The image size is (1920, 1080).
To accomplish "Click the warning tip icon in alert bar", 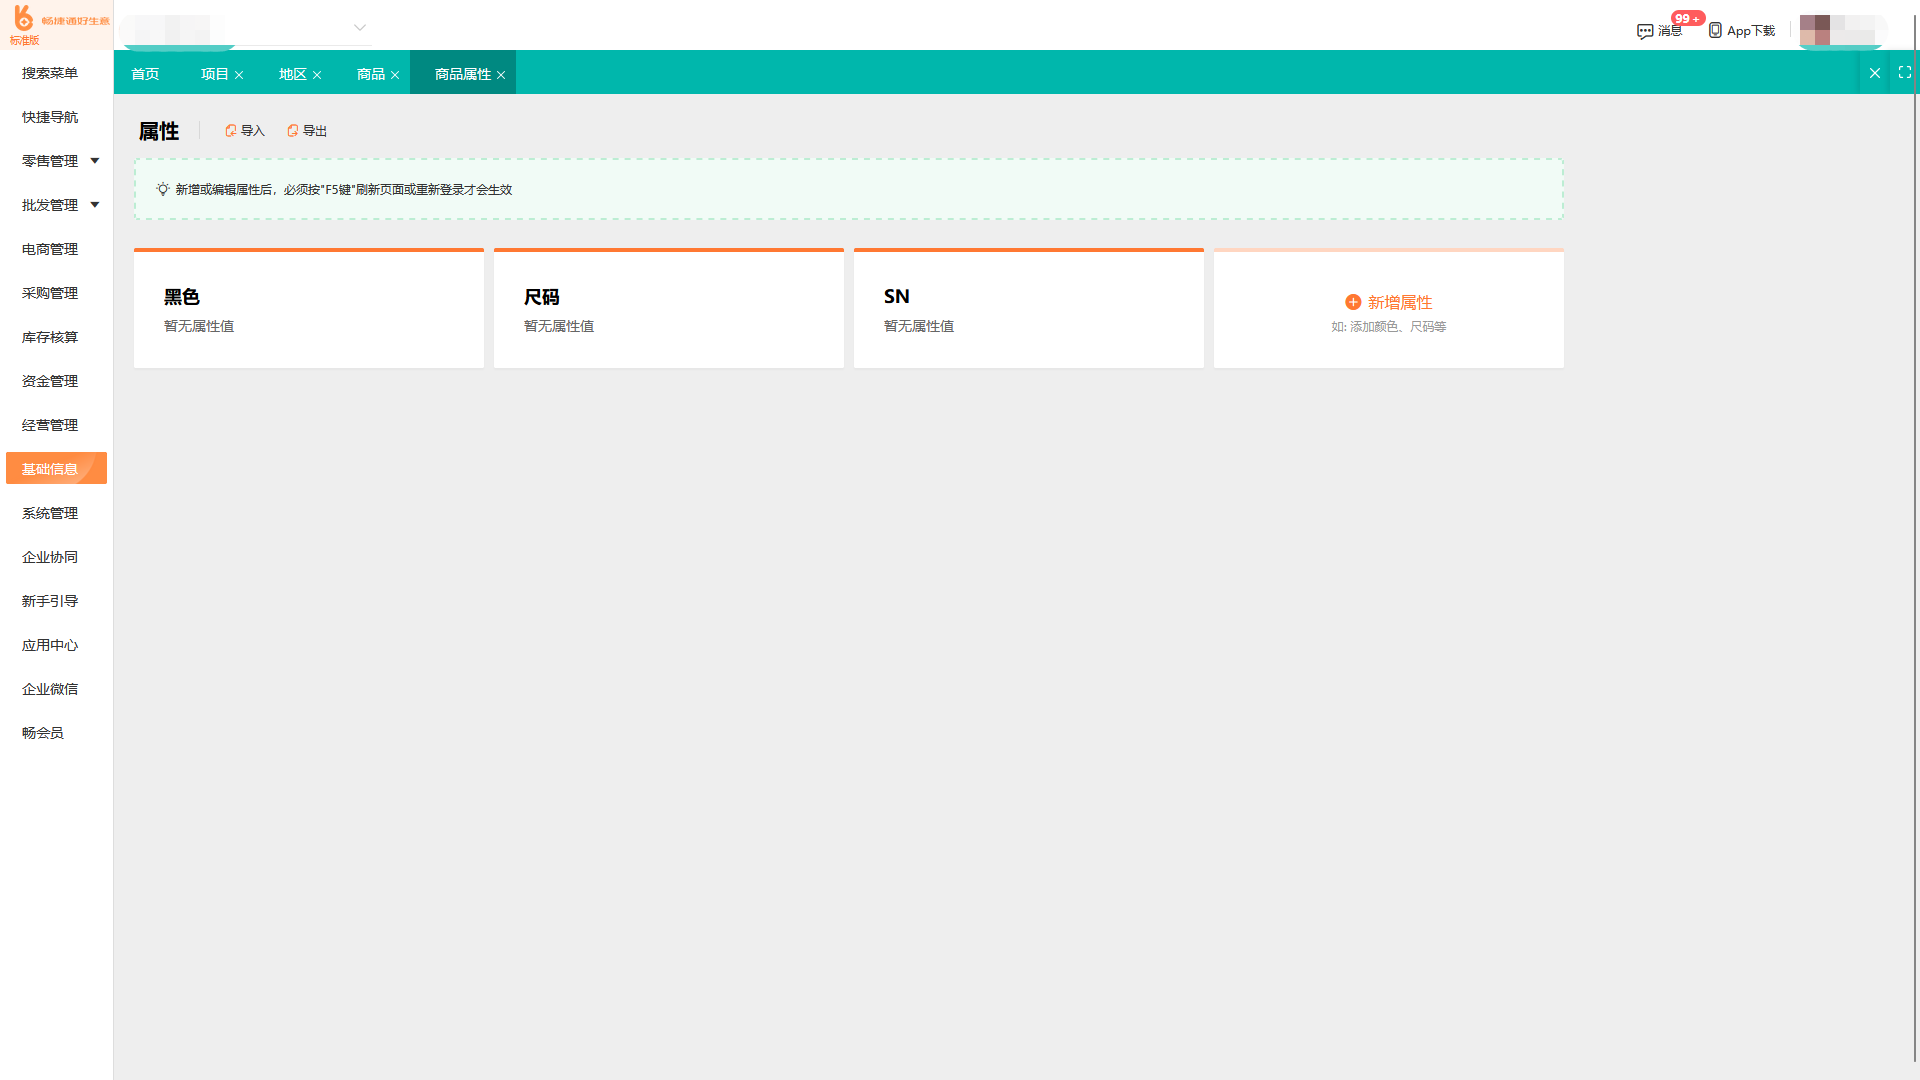I will point(162,189).
